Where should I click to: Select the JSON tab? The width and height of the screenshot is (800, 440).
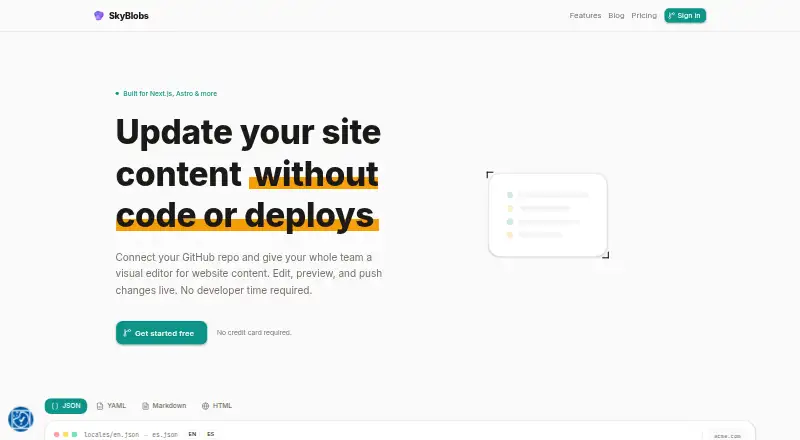click(66, 406)
